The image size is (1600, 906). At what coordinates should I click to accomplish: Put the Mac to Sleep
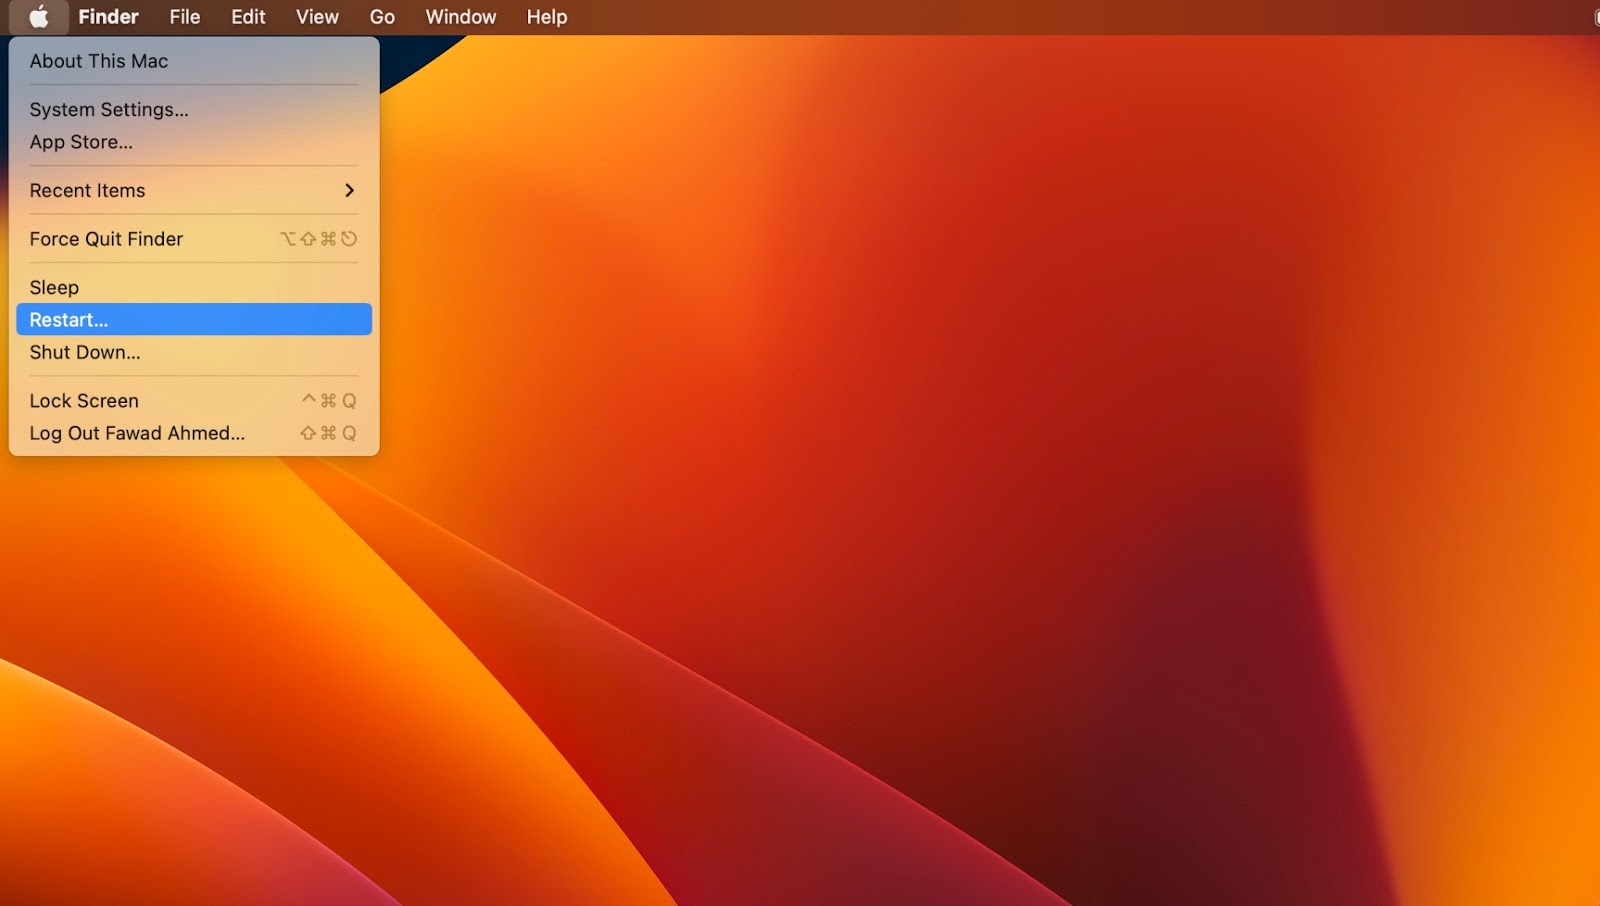[54, 287]
